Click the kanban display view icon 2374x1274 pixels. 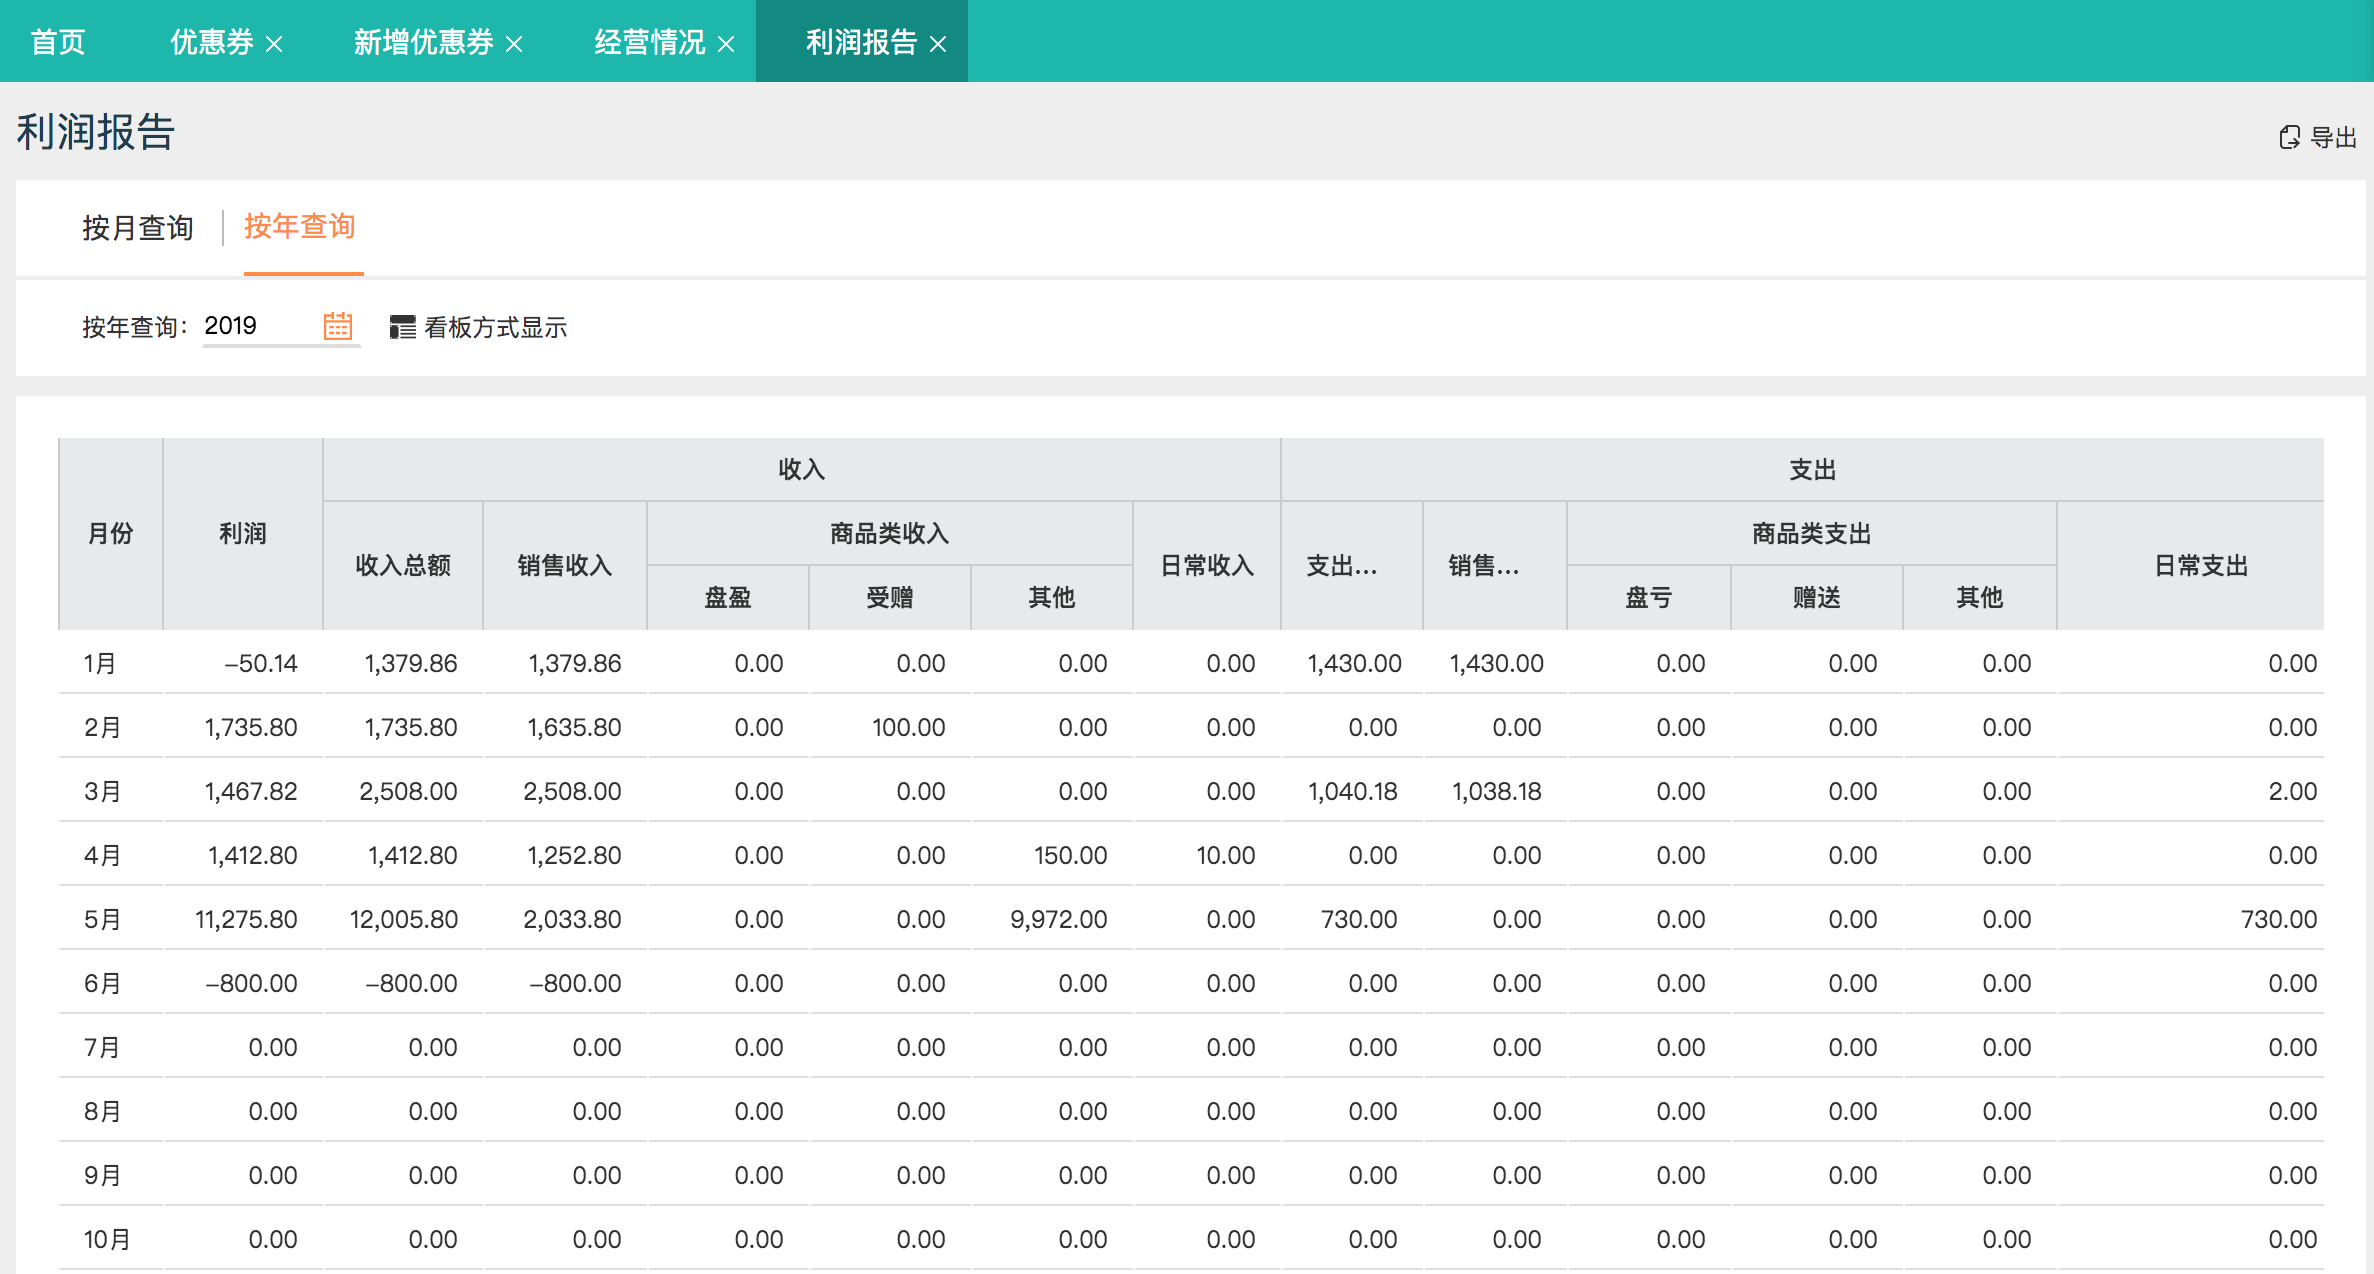pyautogui.click(x=399, y=325)
